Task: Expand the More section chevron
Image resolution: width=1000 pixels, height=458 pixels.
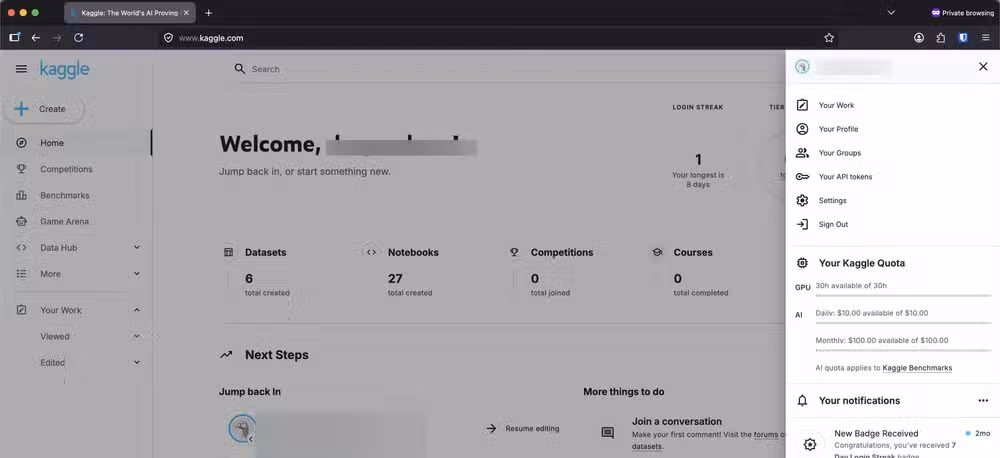Action: [136, 274]
